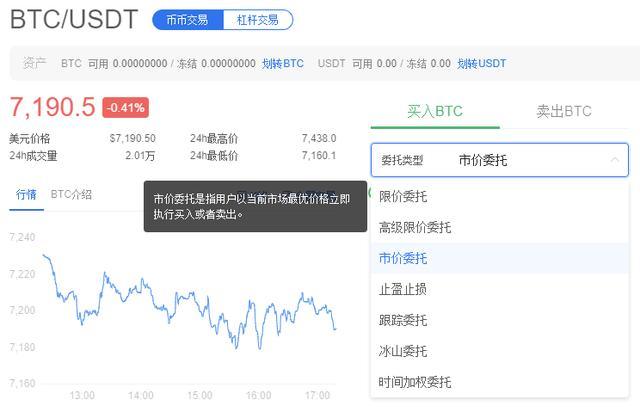This screenshot has height=412, width=640.
Task: Open the 买入BTC tab
Action: [x=435, y=111]
